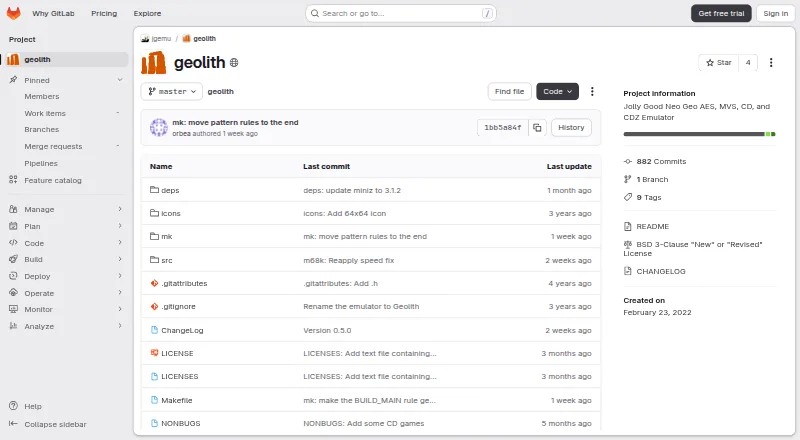Click the Sign in button
The width and height of the screenshot is (800, 440).
click(776, 13)
